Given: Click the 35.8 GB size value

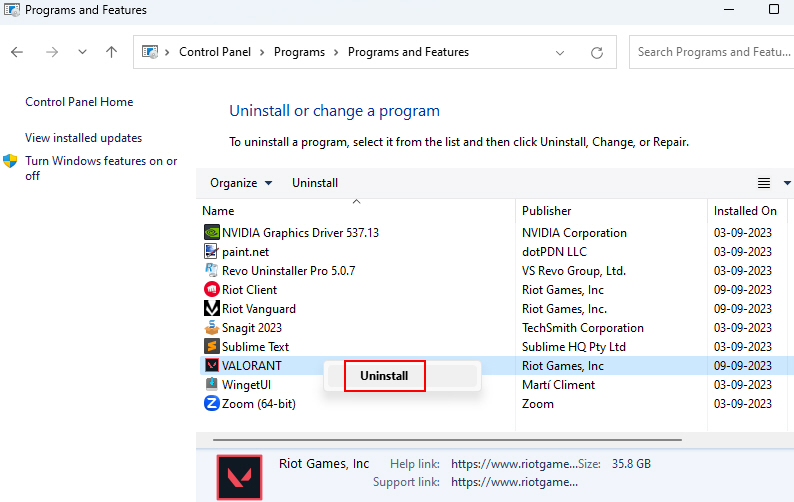Looking at the screenshot, I should point(631,464).
